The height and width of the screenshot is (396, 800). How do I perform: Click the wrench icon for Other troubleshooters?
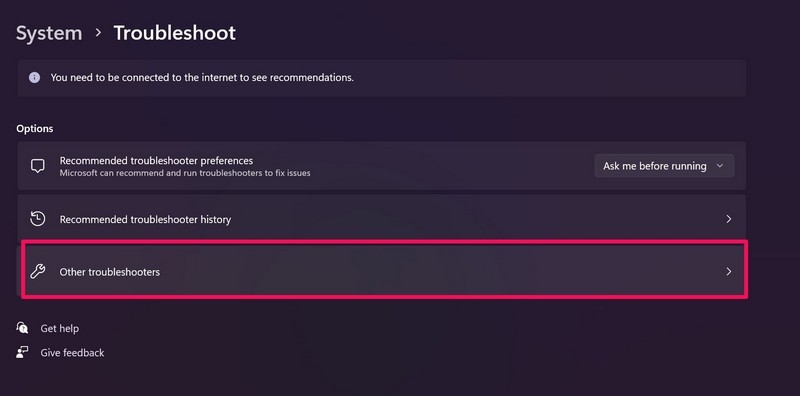pos(37,271)
